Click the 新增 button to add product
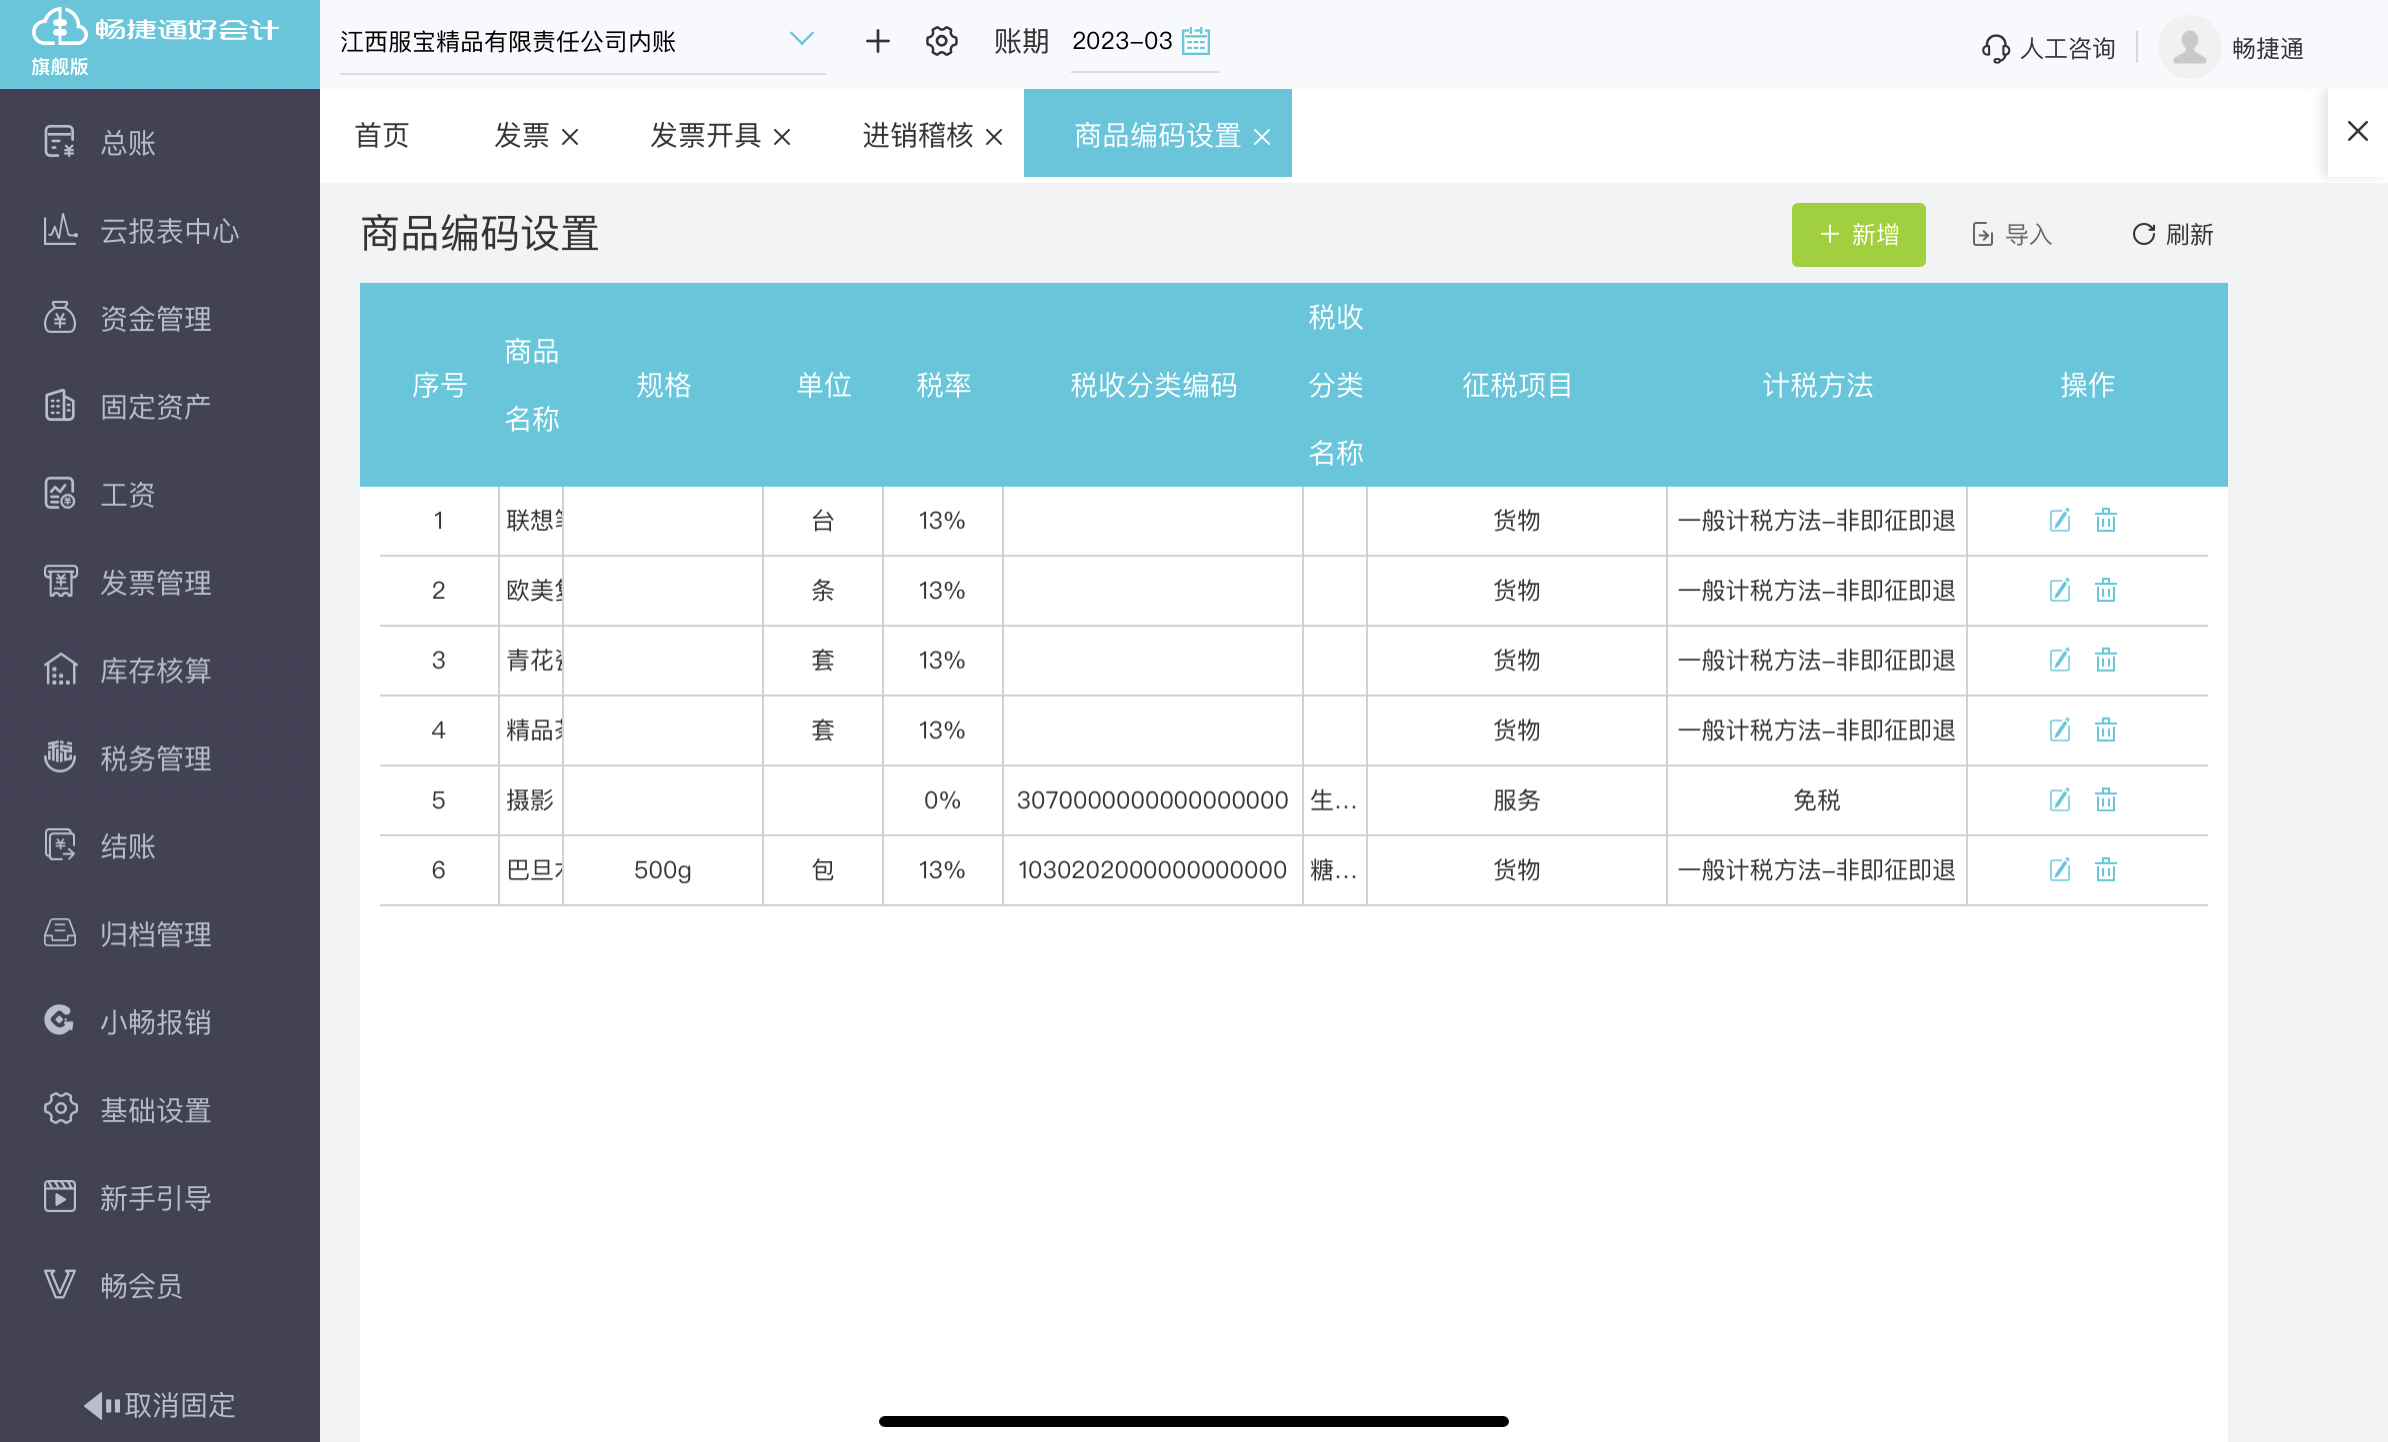 (x=1859, y=234)
